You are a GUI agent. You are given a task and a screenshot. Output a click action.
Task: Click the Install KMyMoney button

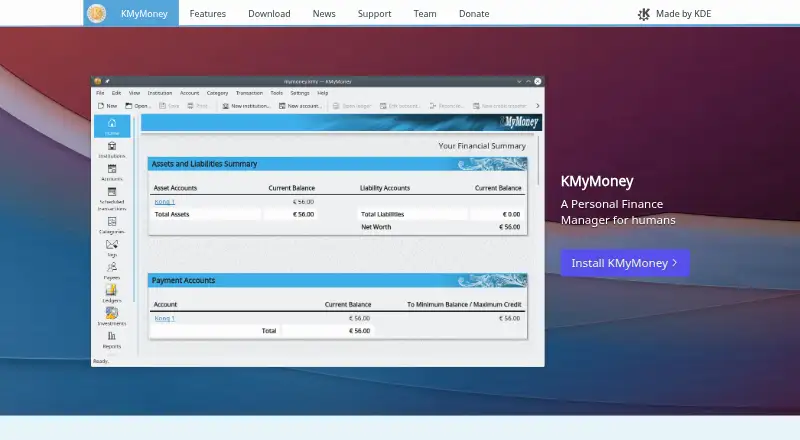pyautogui.click(x=625, y=263)
